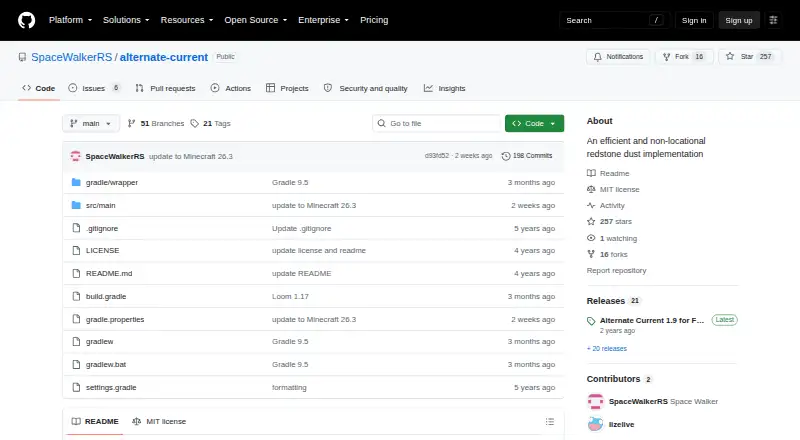This screenshot has height=440, width=800.
Task: Open the README outline list icon
Action: tap(549, 422)
